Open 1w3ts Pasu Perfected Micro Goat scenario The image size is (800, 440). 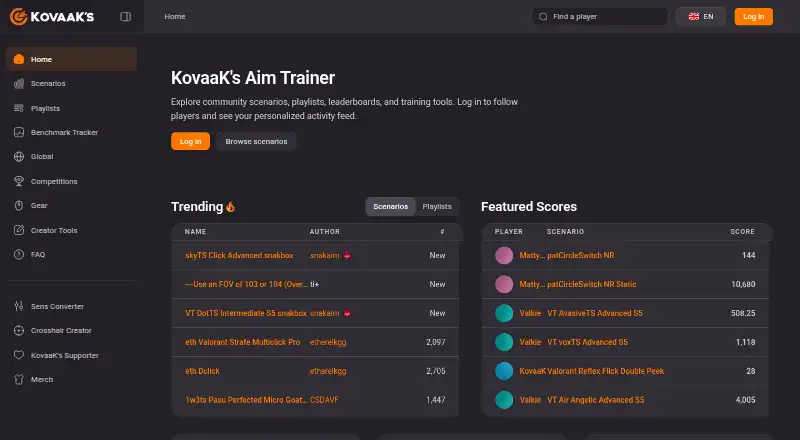point(246,400)
